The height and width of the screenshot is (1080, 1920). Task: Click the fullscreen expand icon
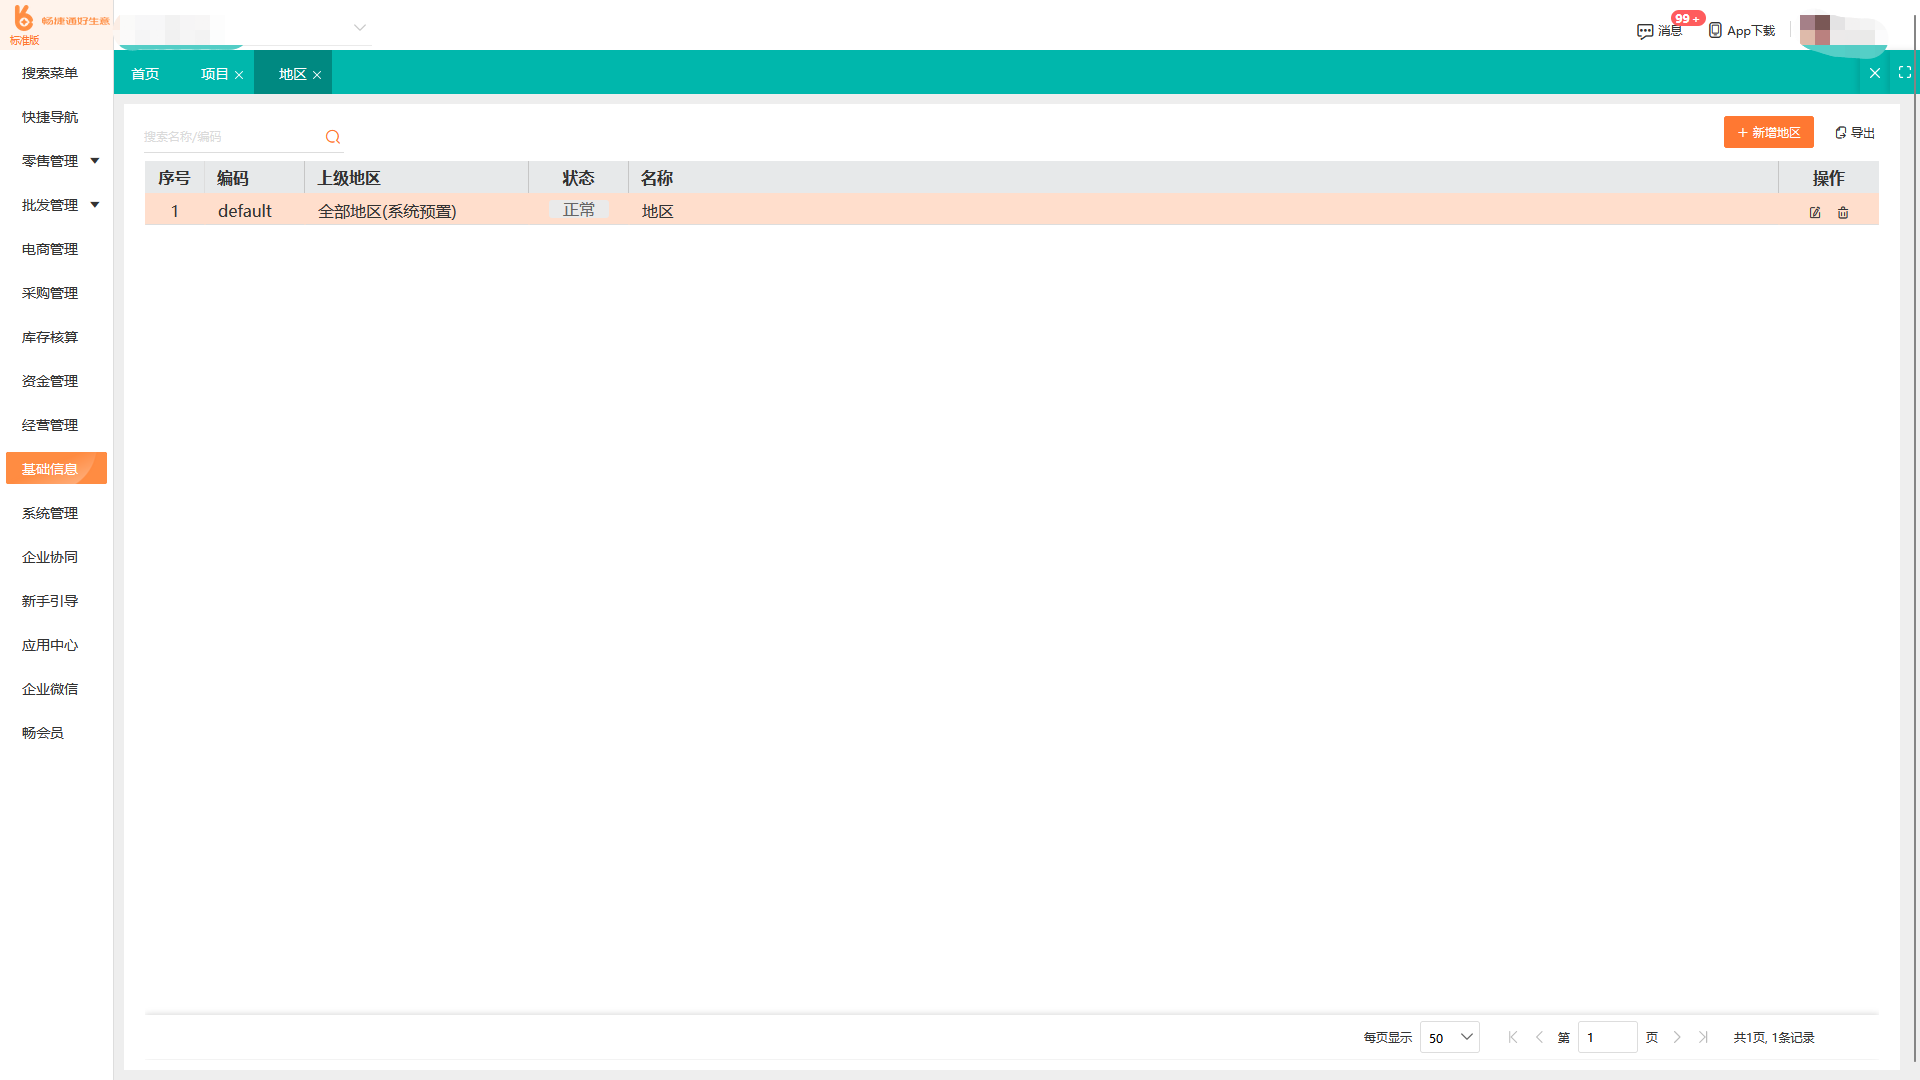[1905, 73]
